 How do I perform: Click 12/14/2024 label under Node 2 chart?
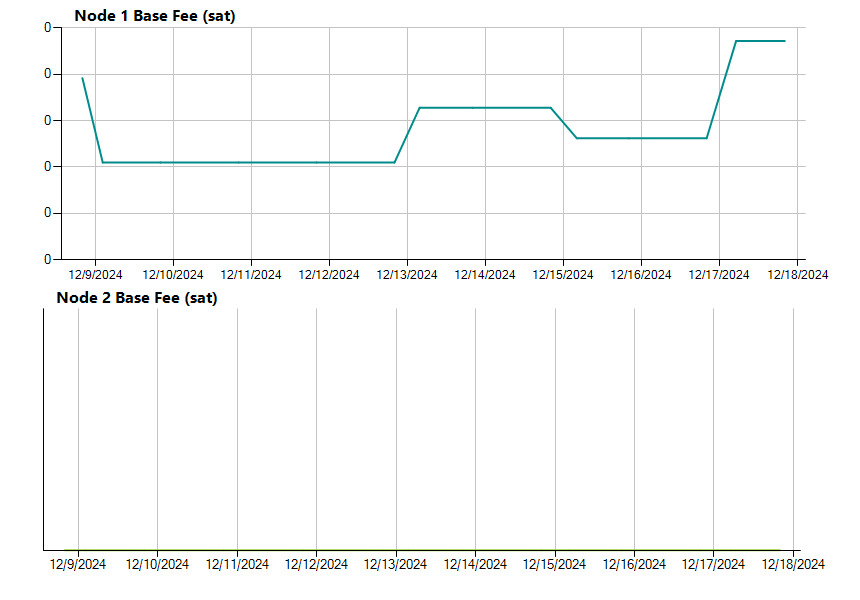pyautogui.click(x=475, y=565)
